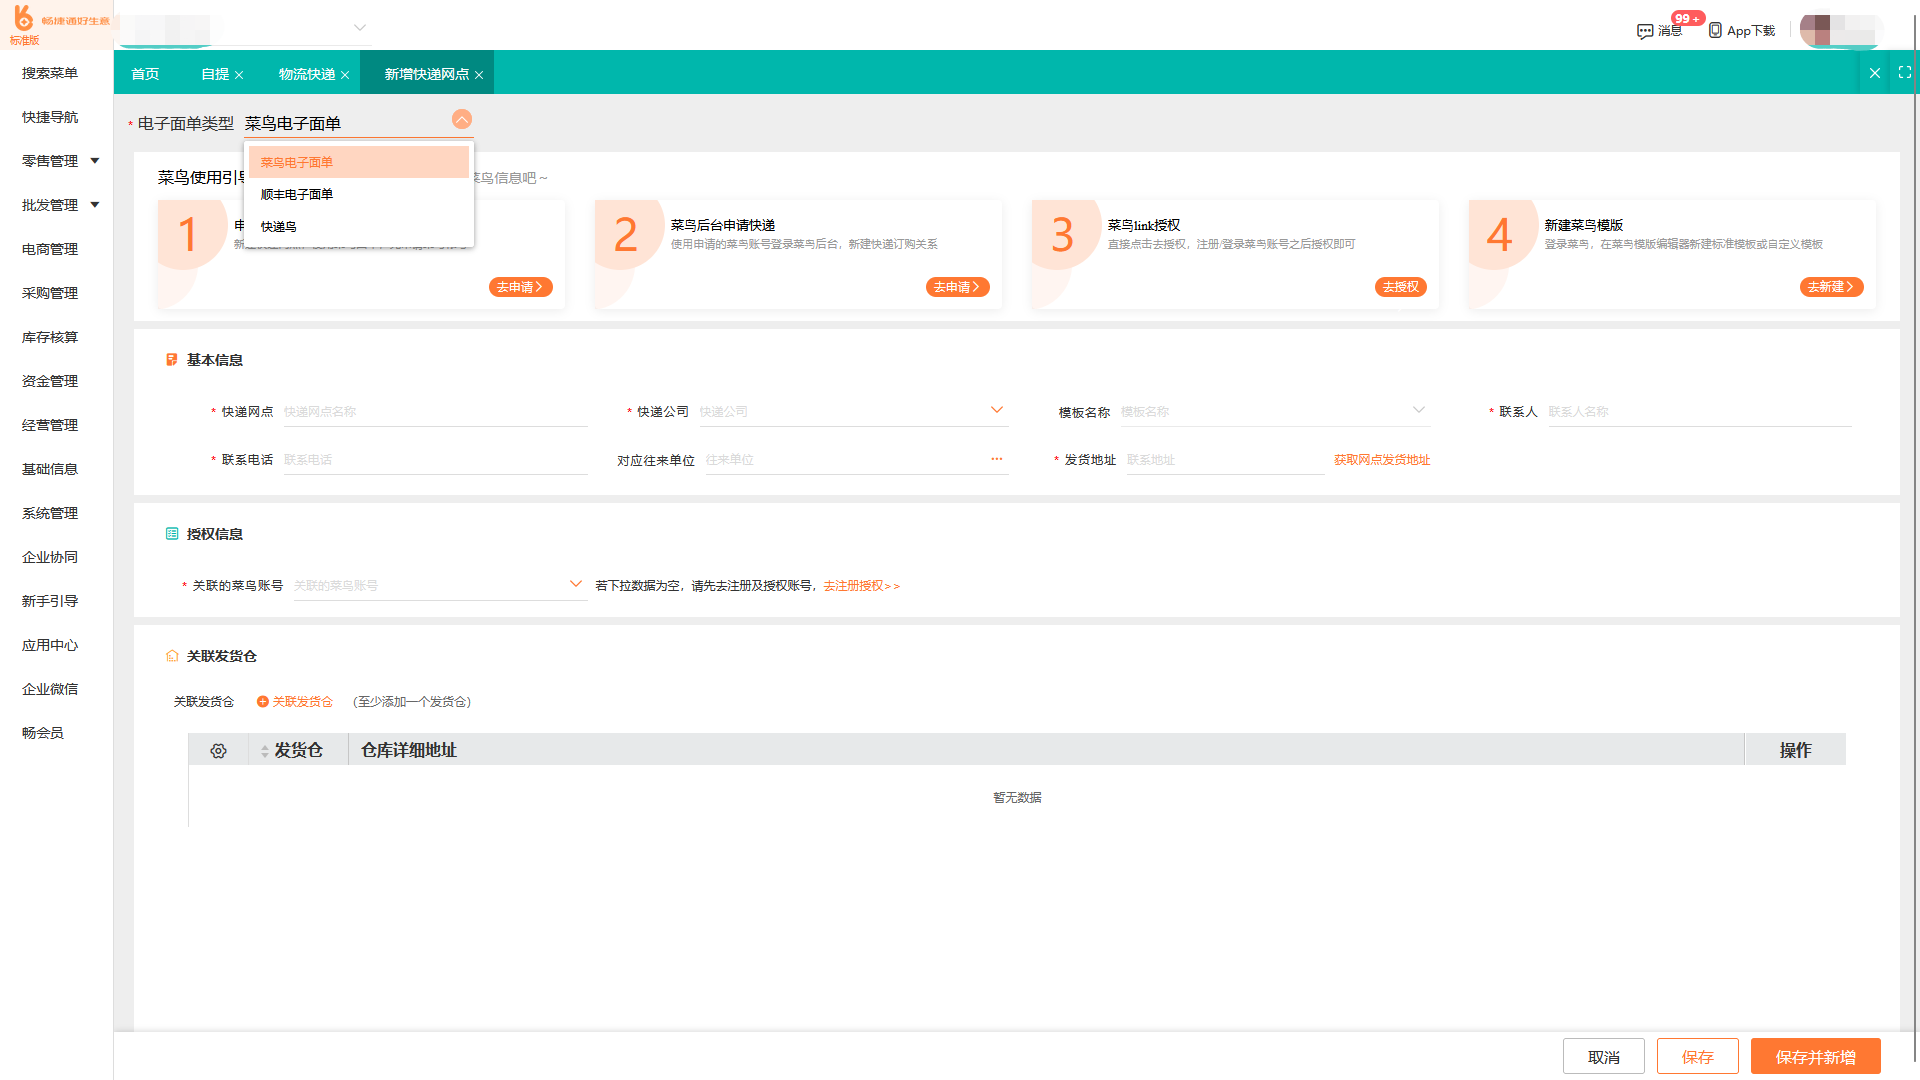Click the 去申请 button in step 1

520,285
